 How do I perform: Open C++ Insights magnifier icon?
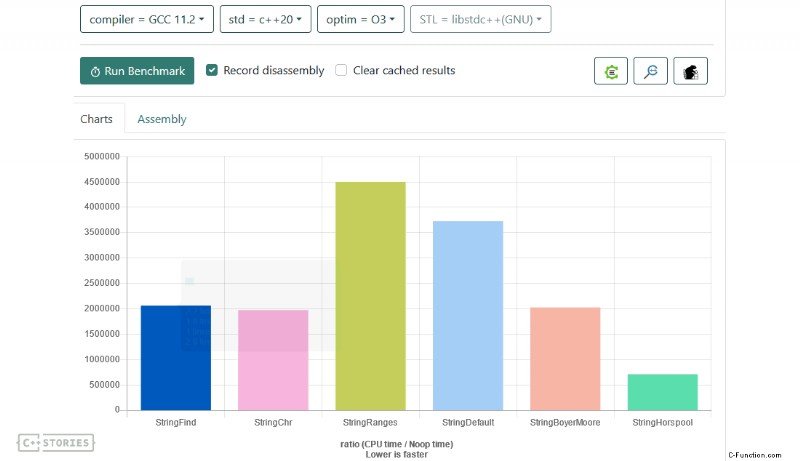click(x=651, y=71)
